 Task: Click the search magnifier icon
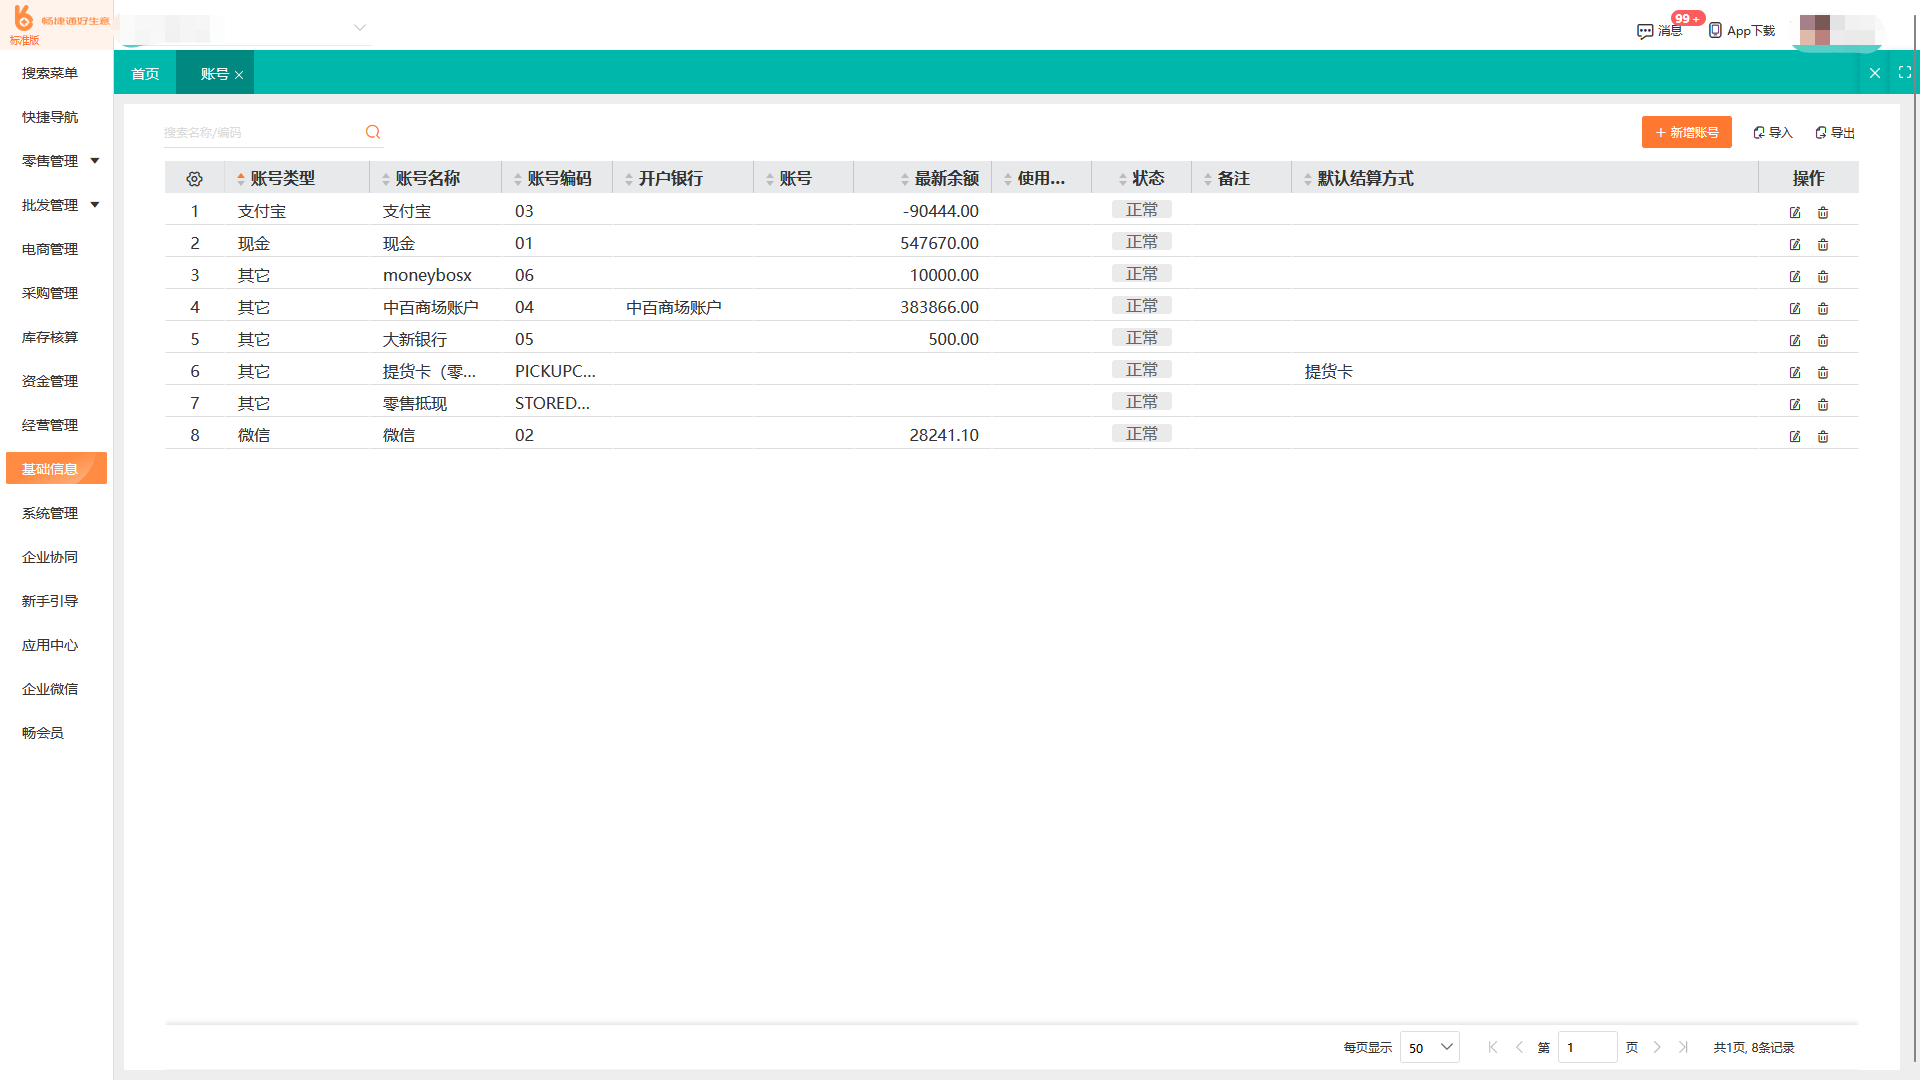(375, 131)
